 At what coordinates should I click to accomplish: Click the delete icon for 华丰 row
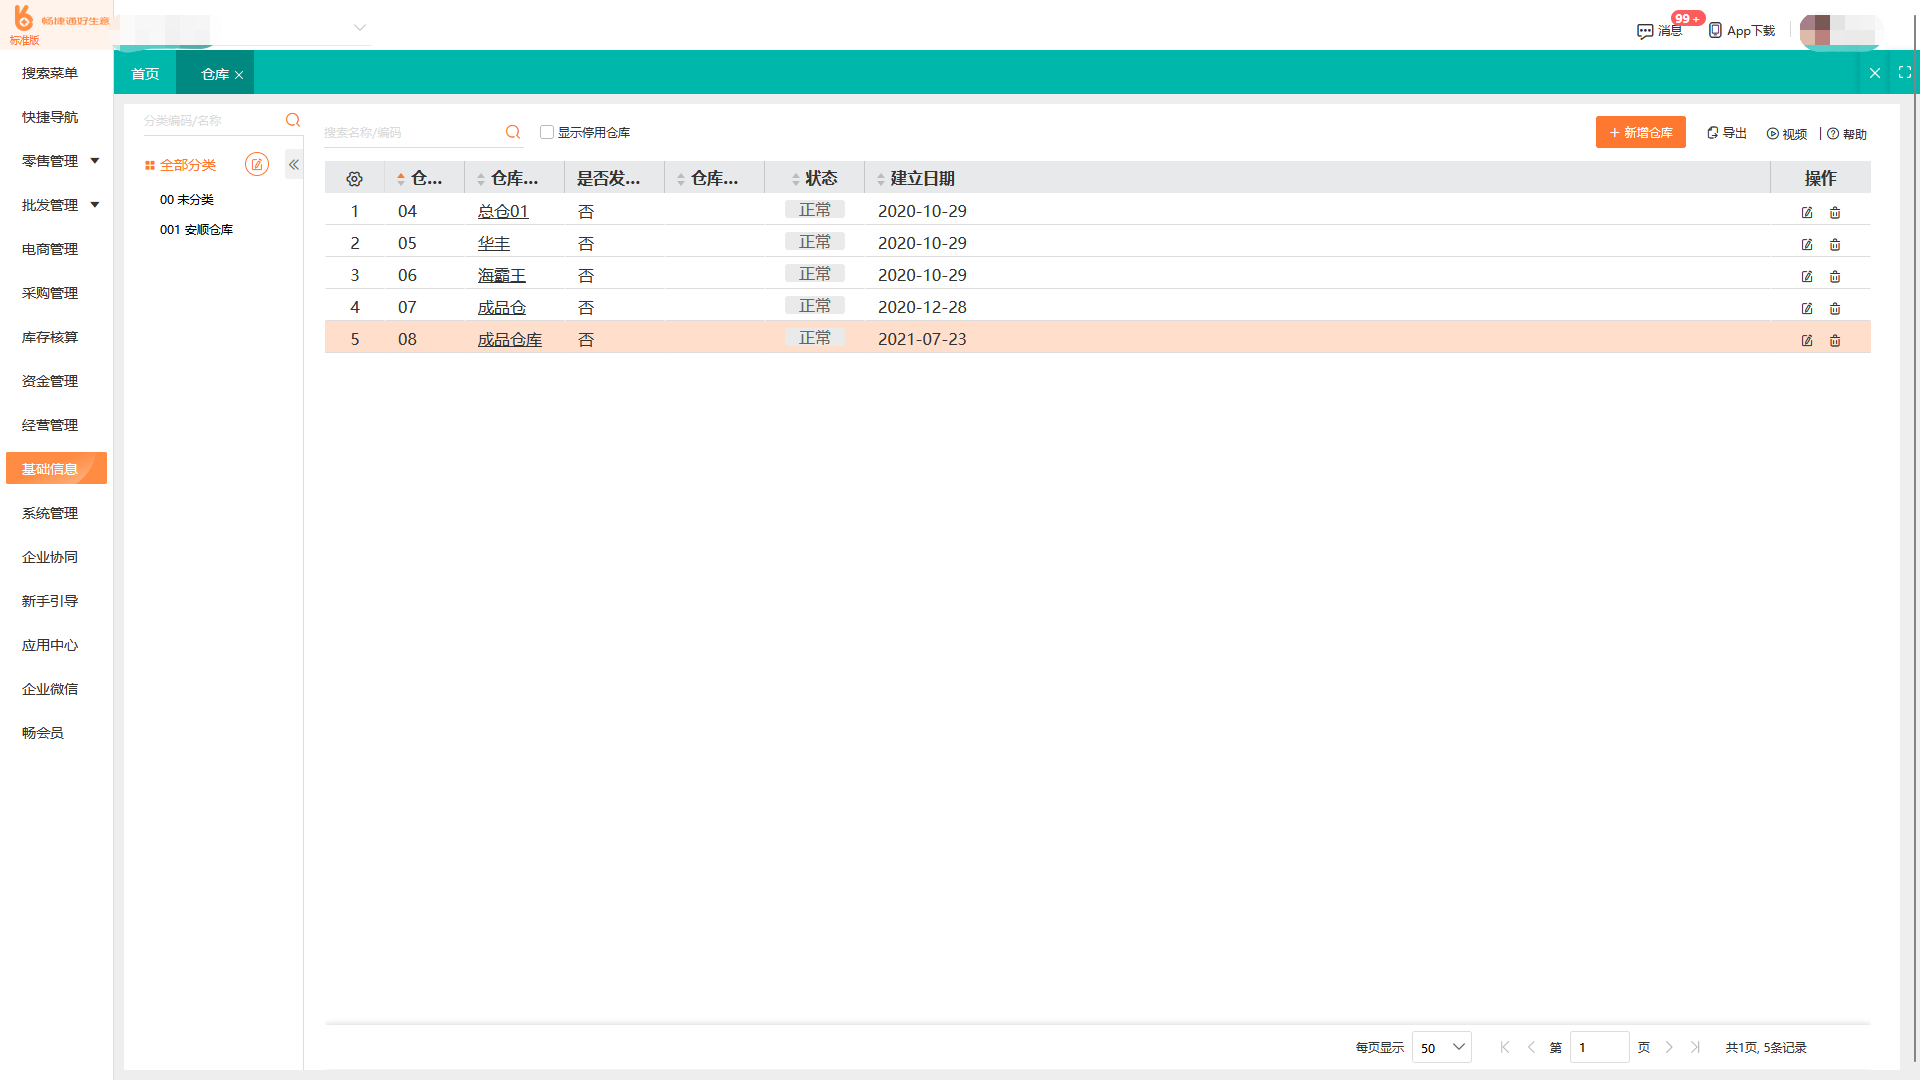click(x=1836, y=243)
